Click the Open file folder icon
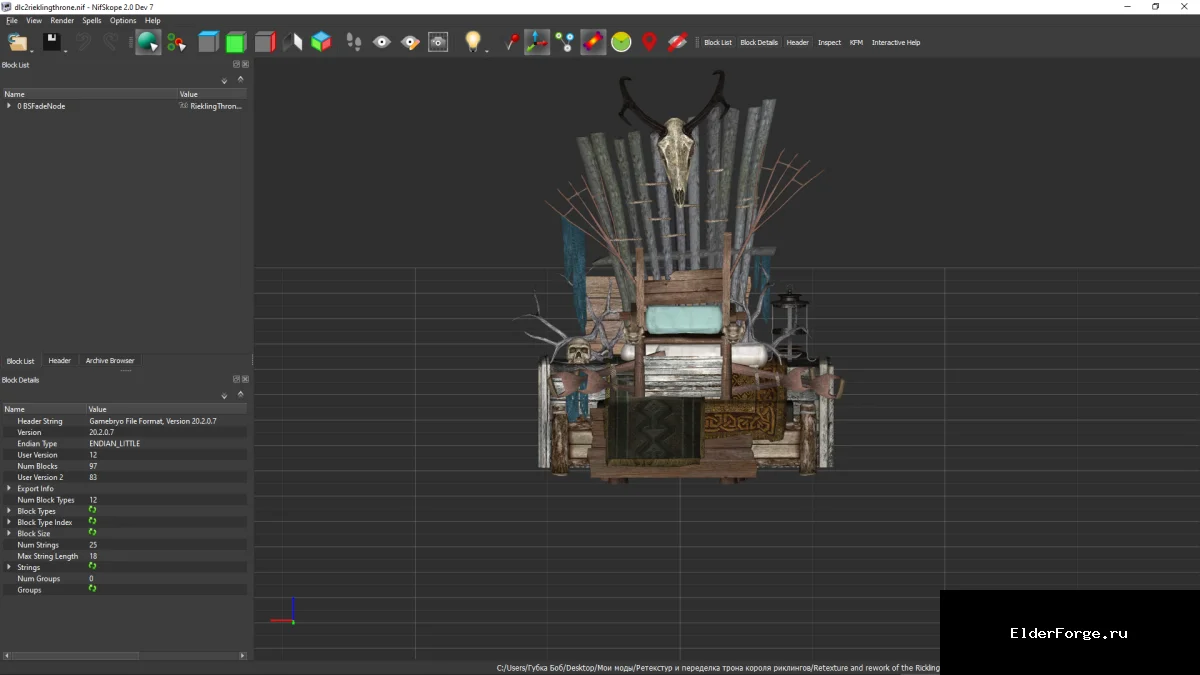 (x=17, y=42)
